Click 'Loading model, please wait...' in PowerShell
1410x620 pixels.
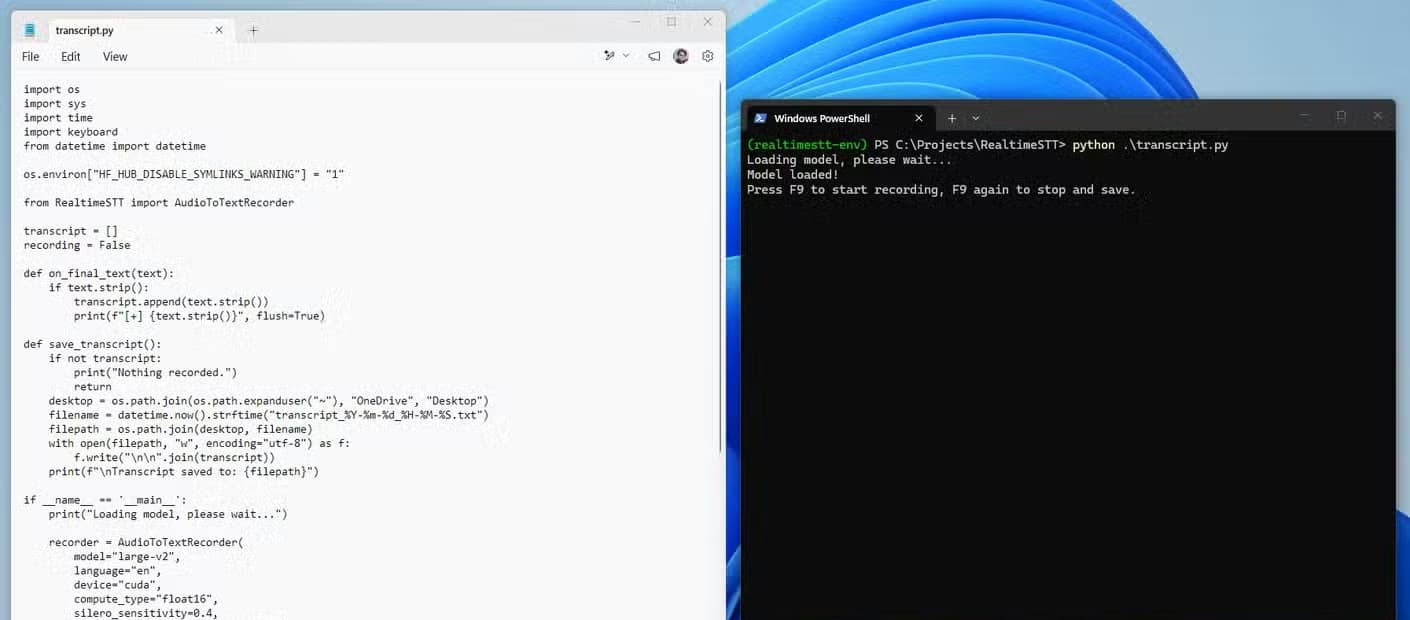point(850,160)
